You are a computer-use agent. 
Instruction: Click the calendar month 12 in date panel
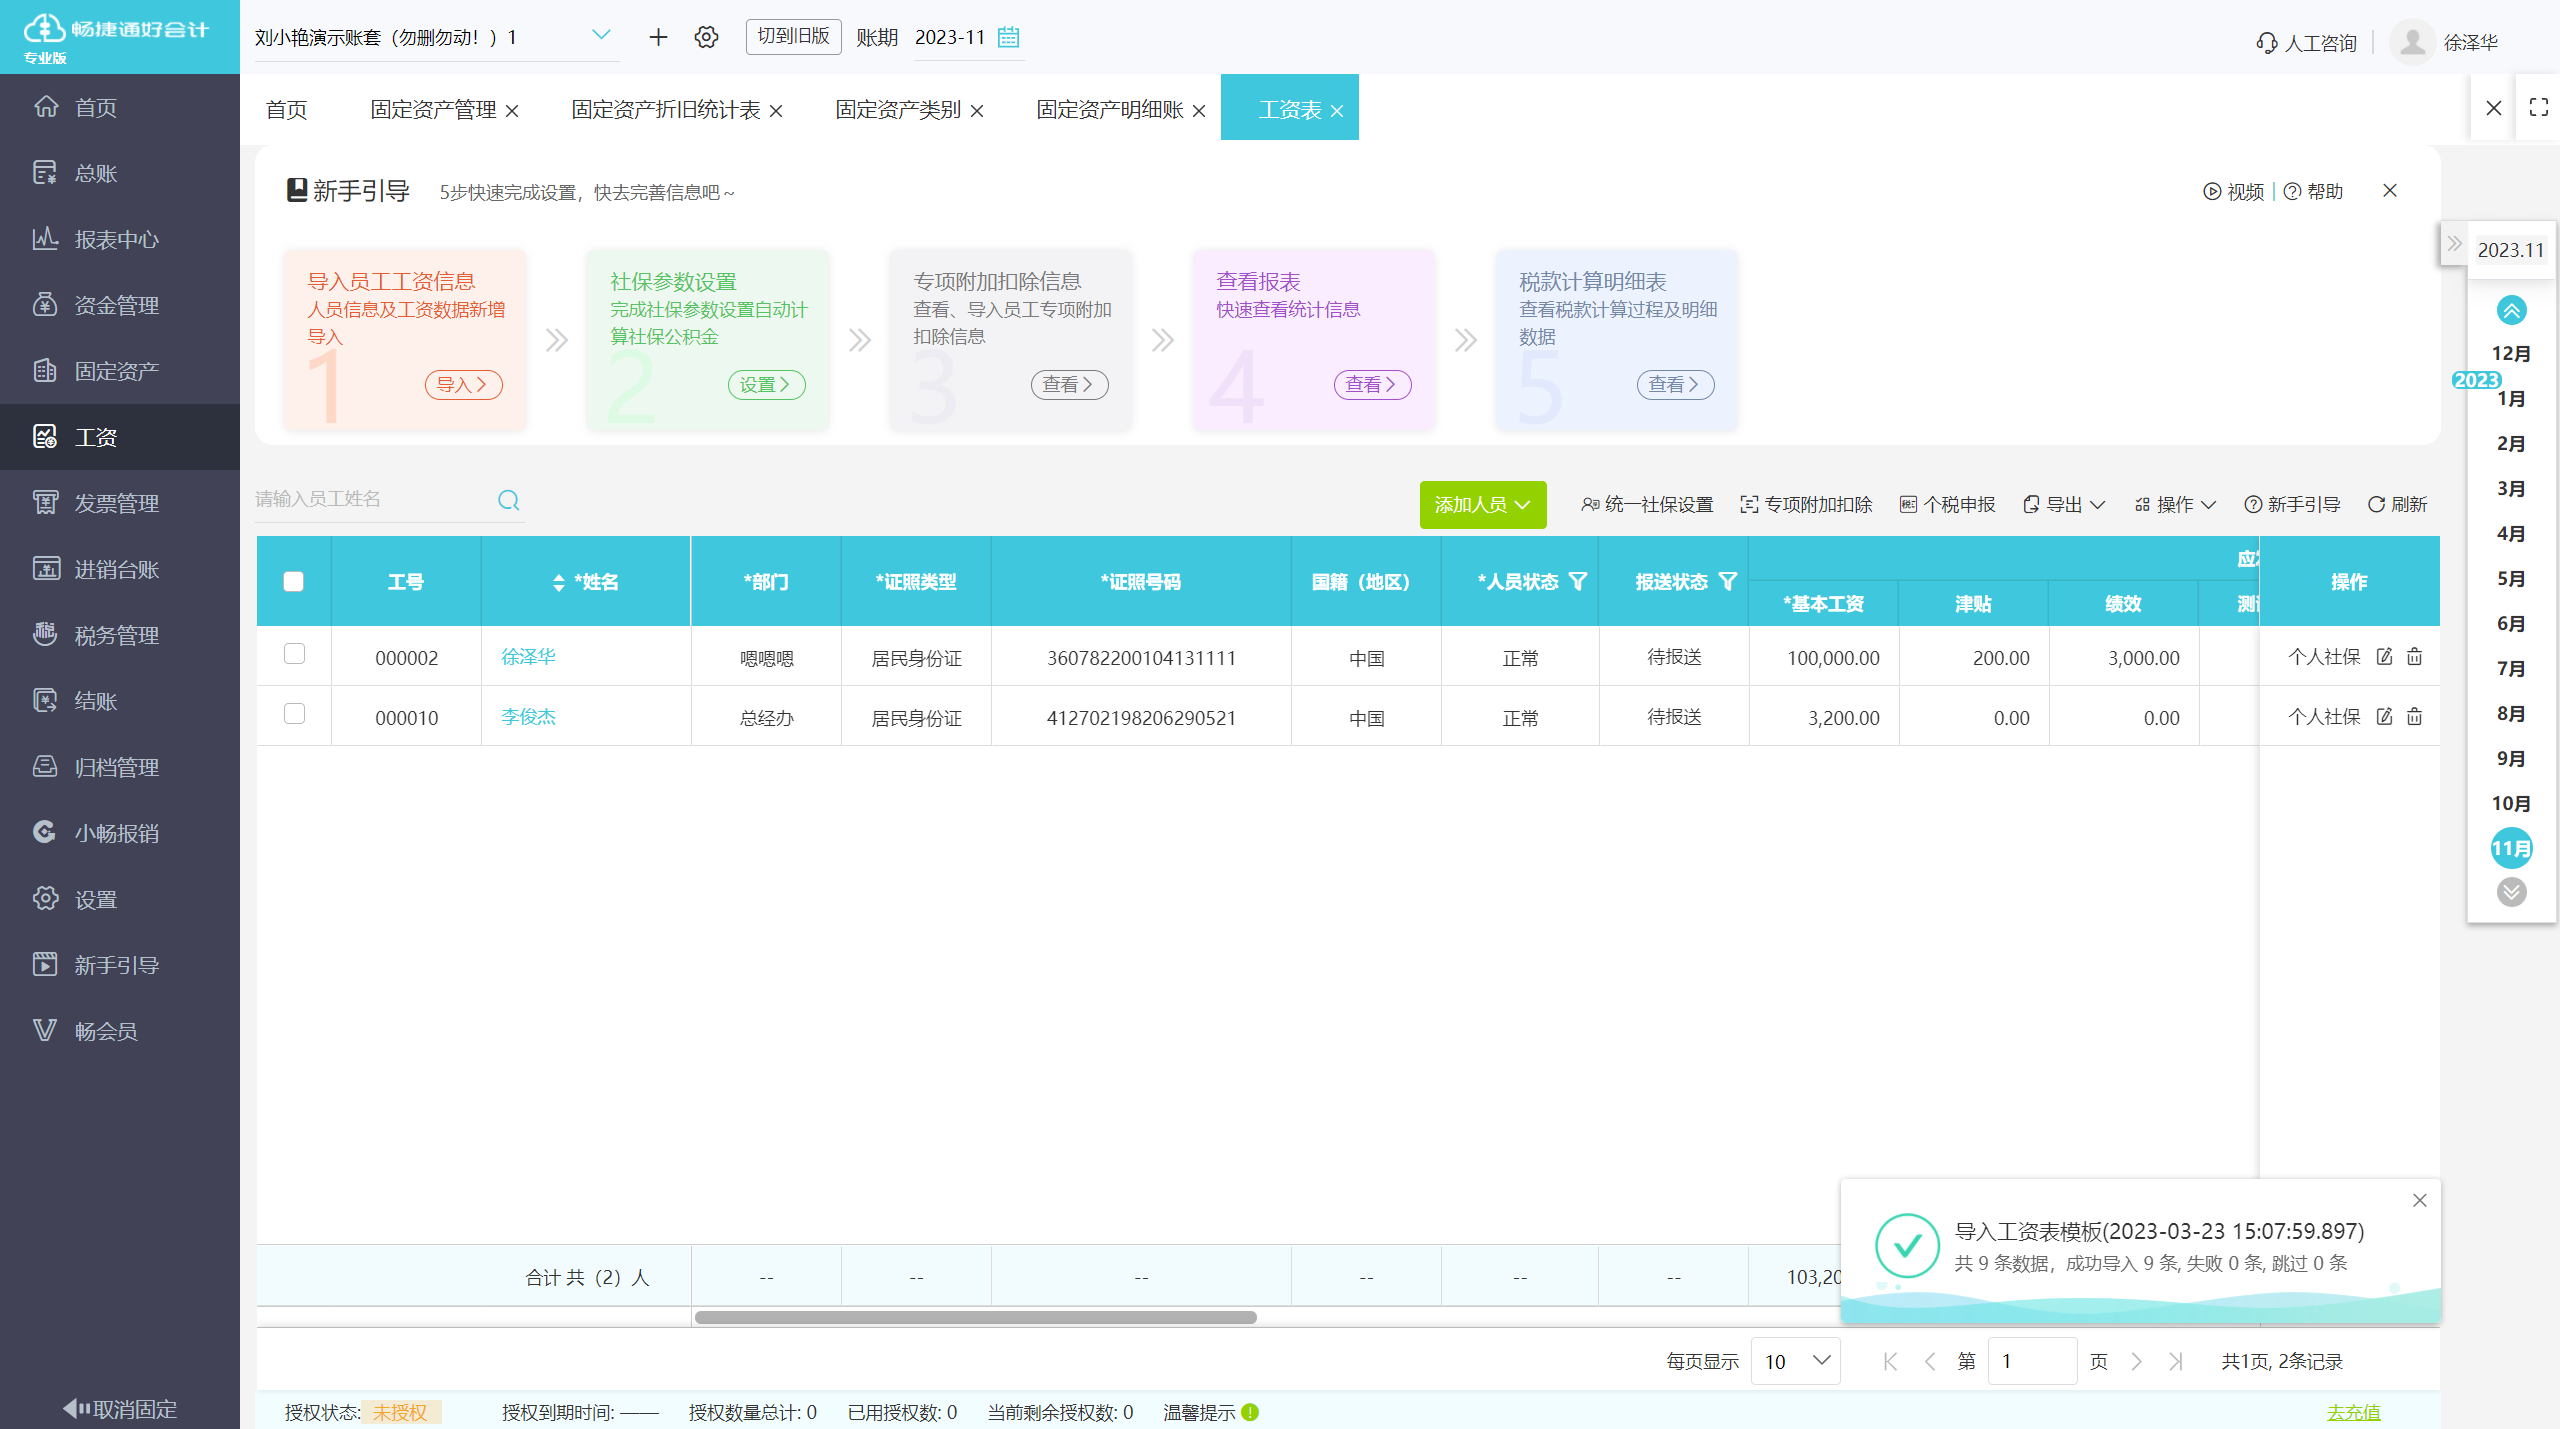pyautogui.click(x=2513, y=353)
